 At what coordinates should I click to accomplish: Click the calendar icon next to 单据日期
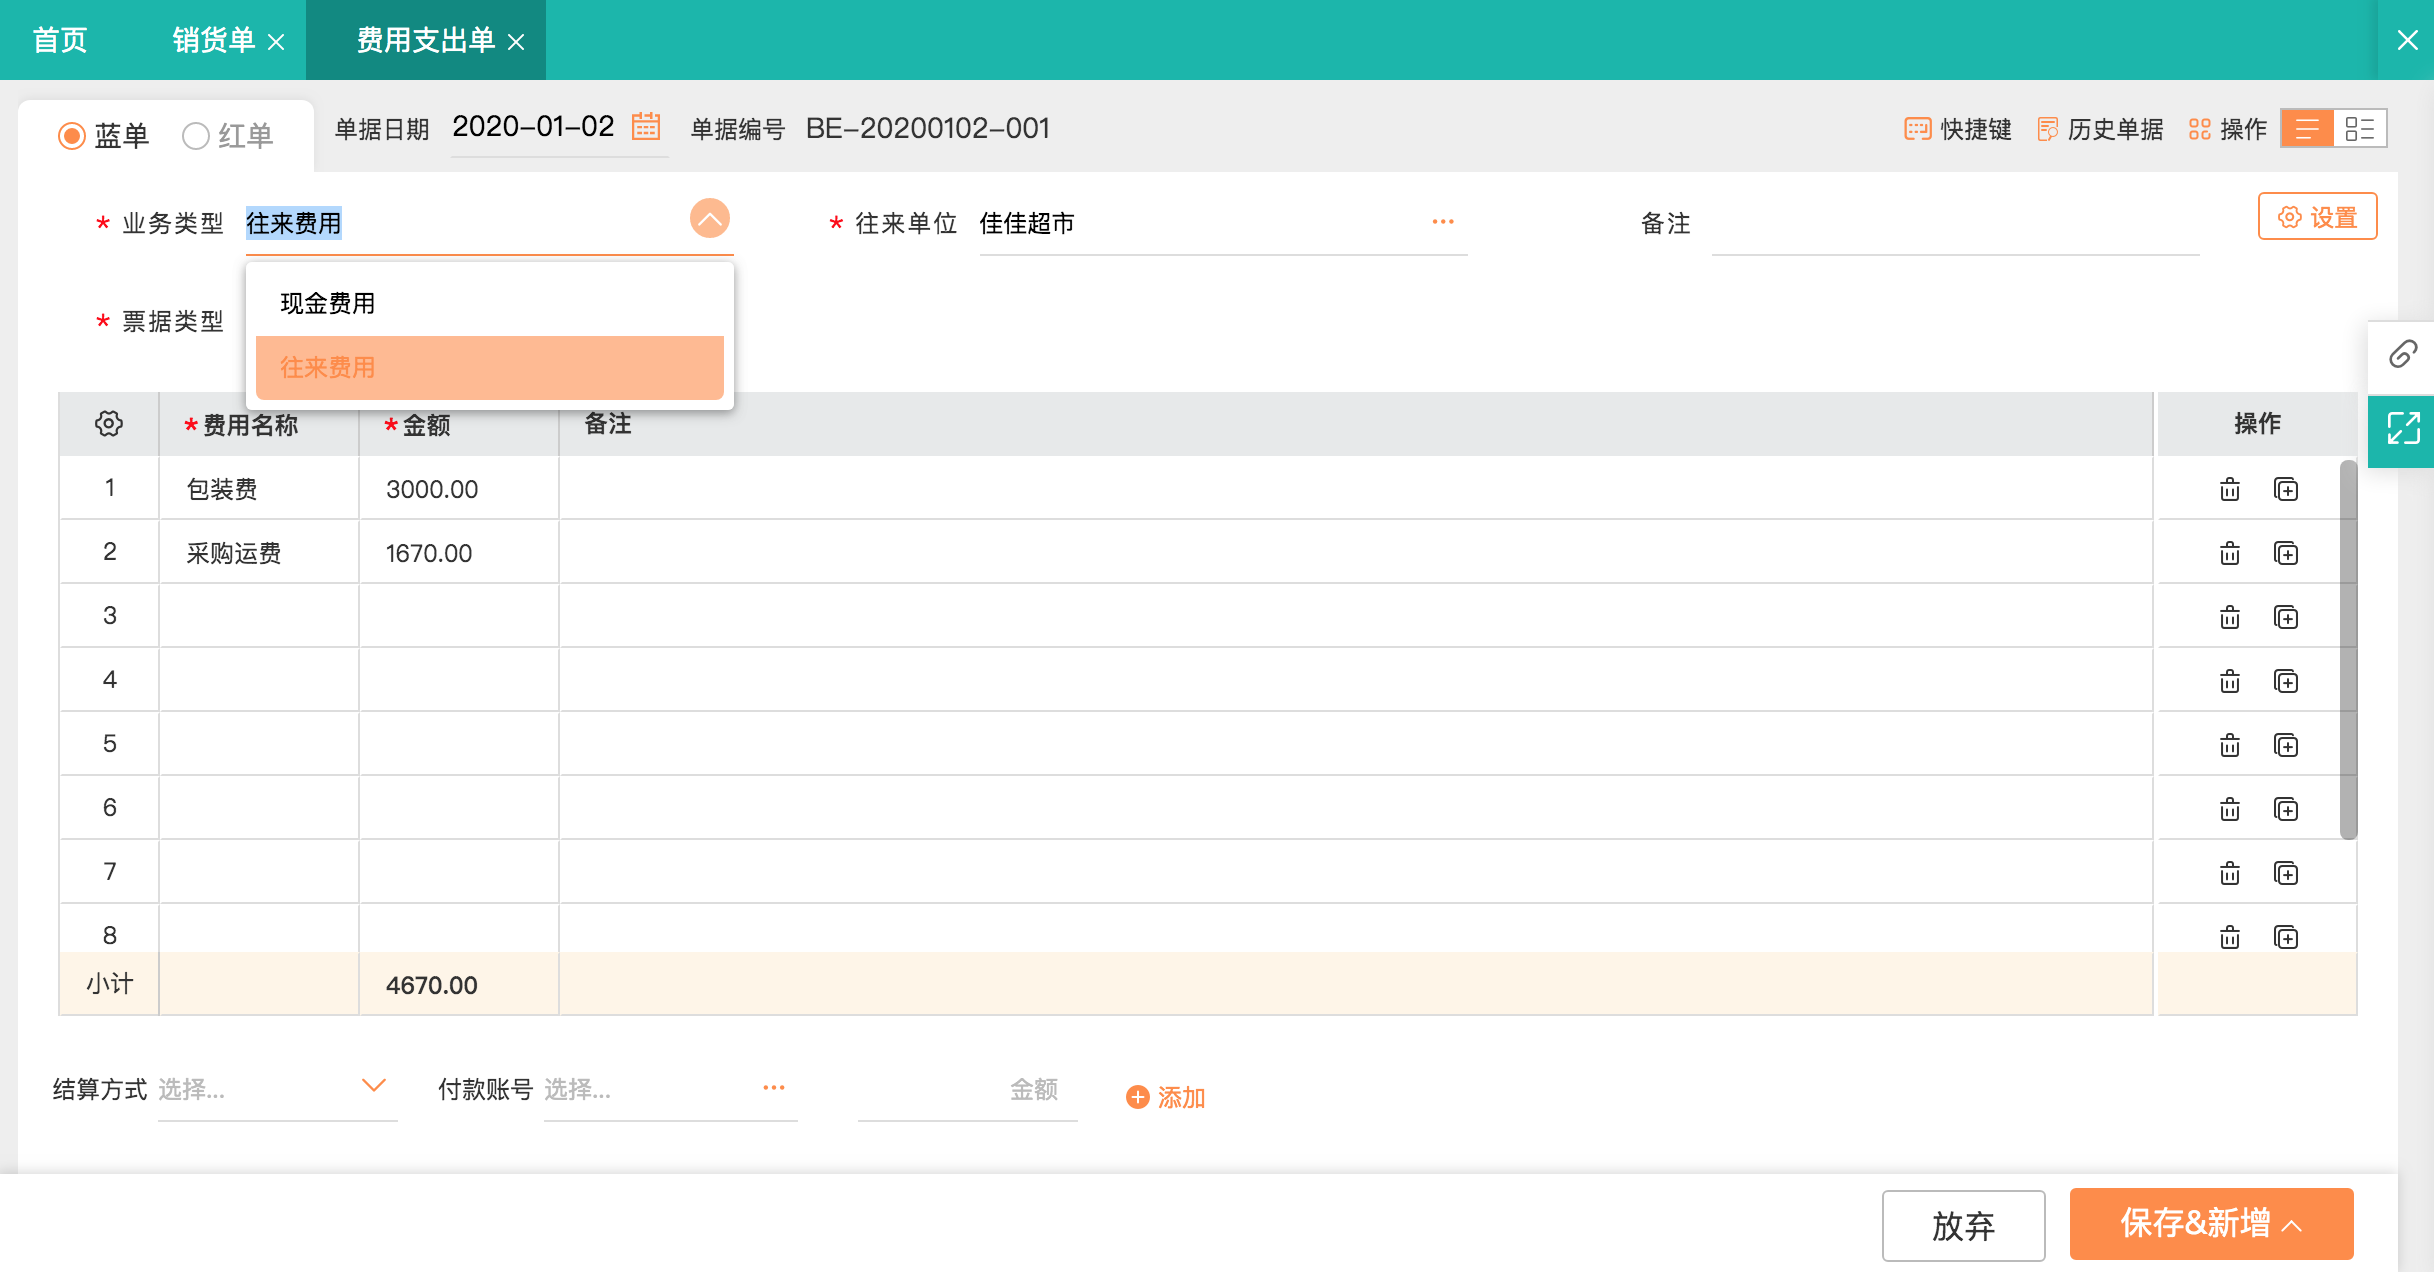pos(646,130)
